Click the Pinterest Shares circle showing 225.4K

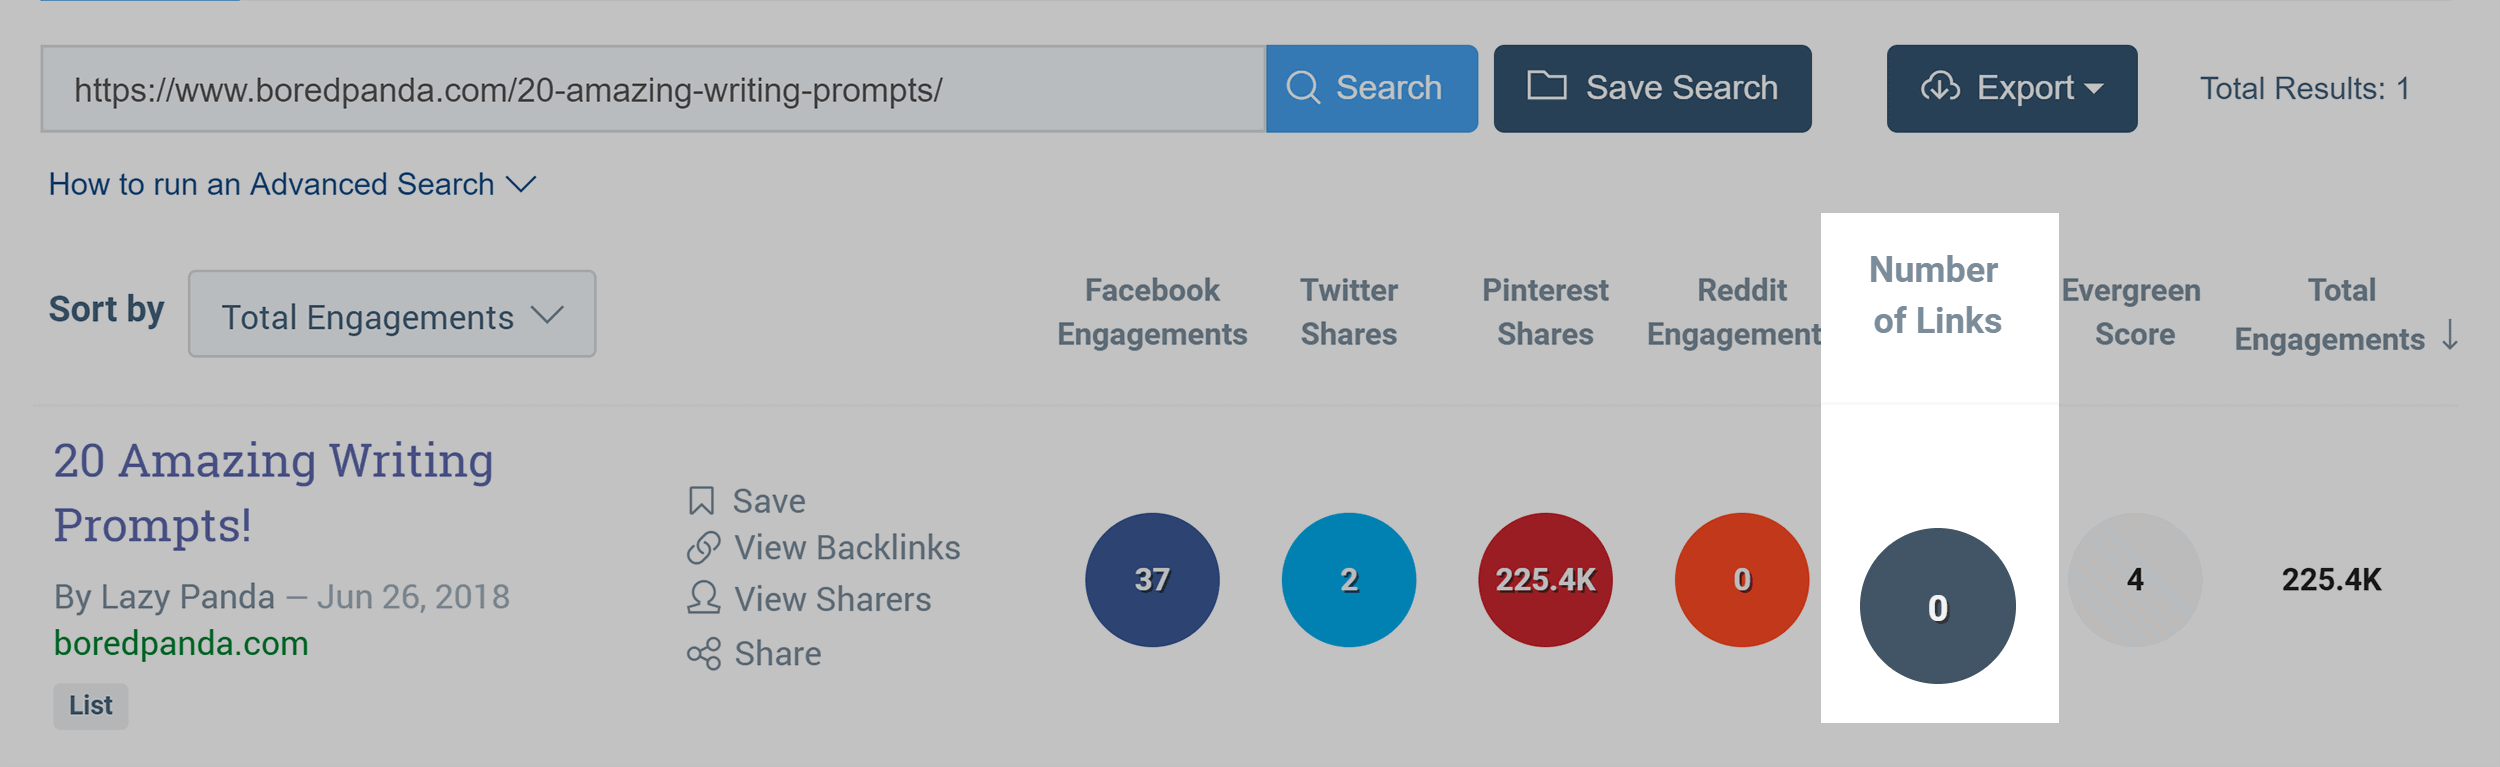tap(1546, 580)
